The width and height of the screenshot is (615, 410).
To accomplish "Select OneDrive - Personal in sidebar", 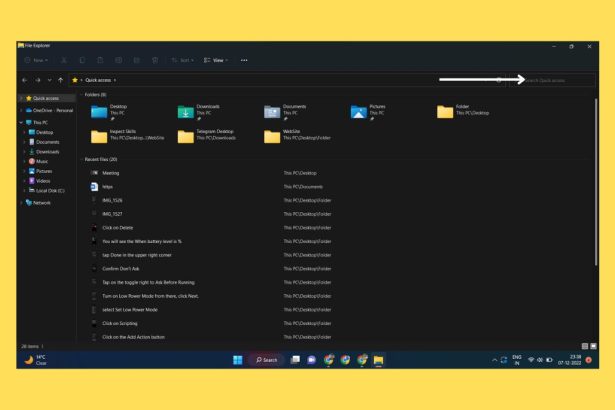I will pyautogui.click(x=49, y=111).
